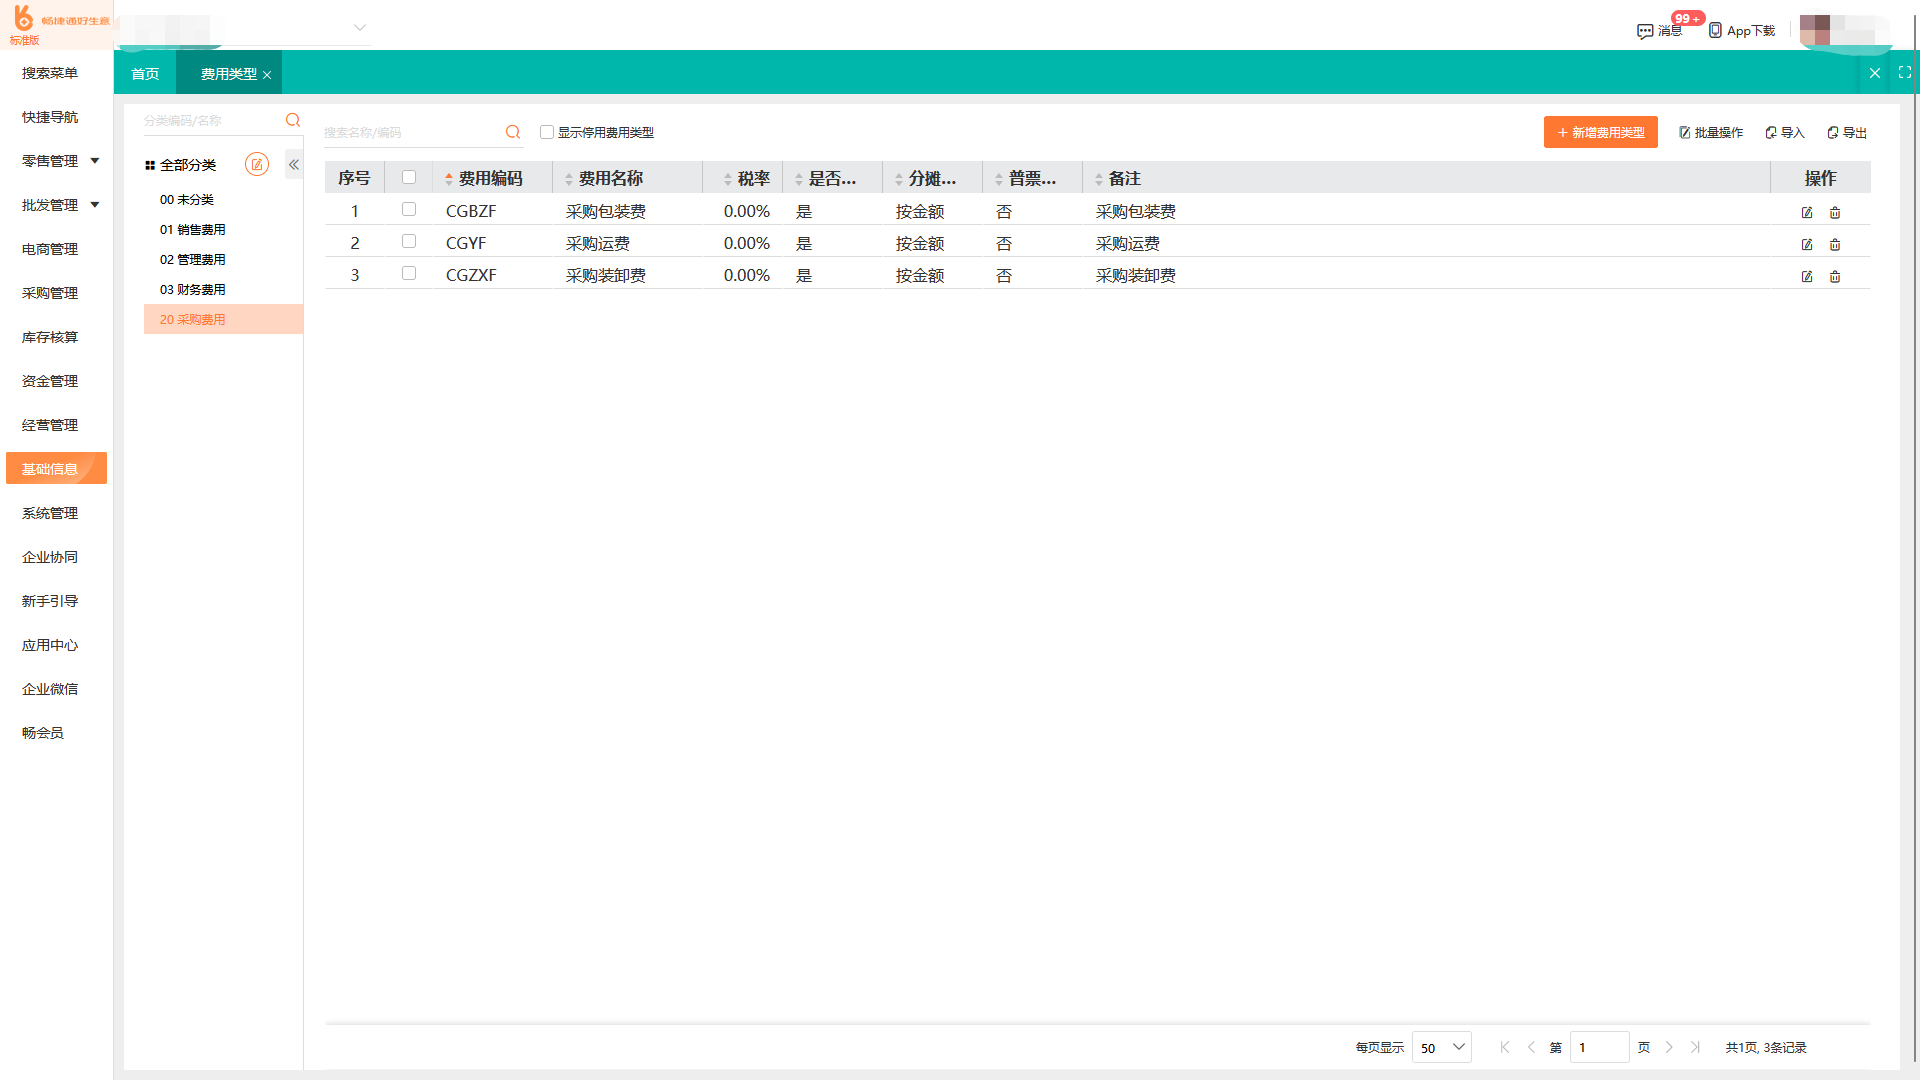Image resolution: width=1920 pixels, height=1080 pixels.
Task: Click the delete icon for 采购运费
Action: [x=1836, y=243]
